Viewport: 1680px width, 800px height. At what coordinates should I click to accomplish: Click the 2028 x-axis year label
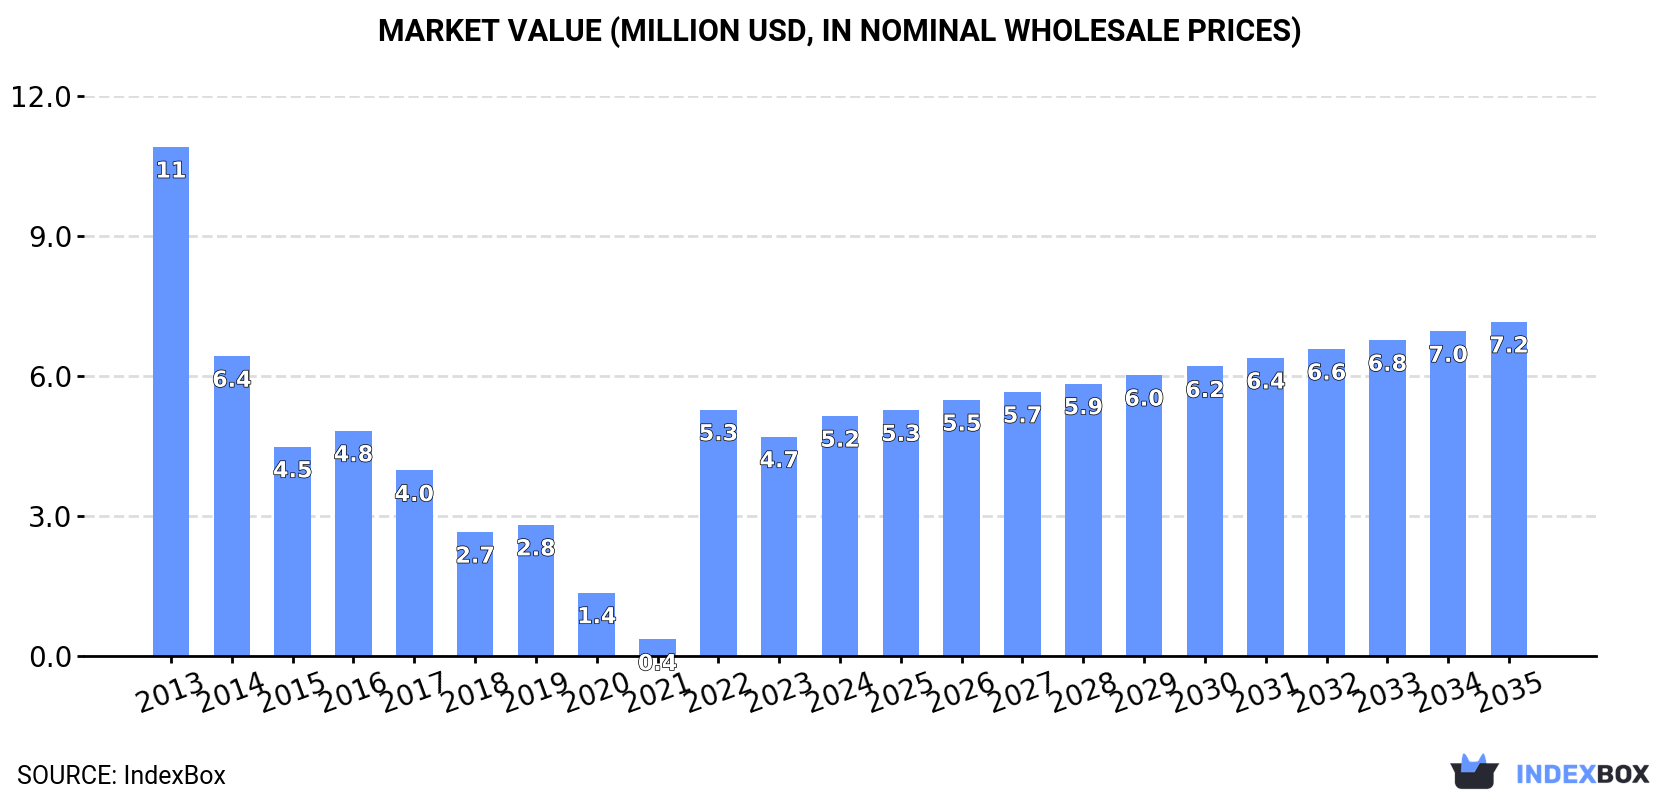pos(1083,692)
